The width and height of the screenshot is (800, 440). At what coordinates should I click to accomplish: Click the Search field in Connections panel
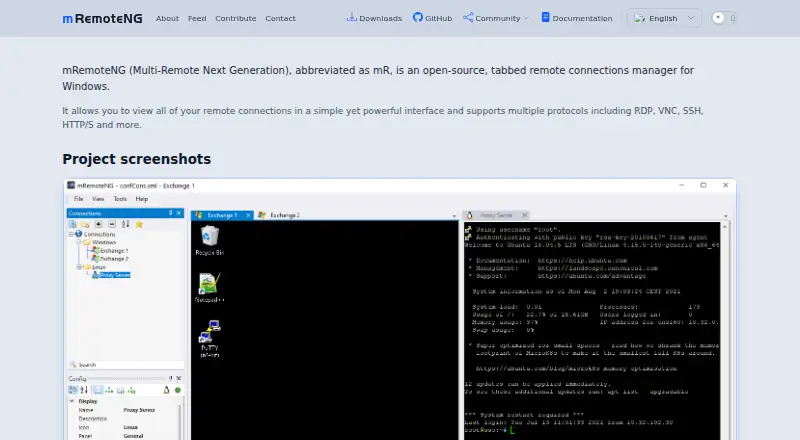[126, 364]
